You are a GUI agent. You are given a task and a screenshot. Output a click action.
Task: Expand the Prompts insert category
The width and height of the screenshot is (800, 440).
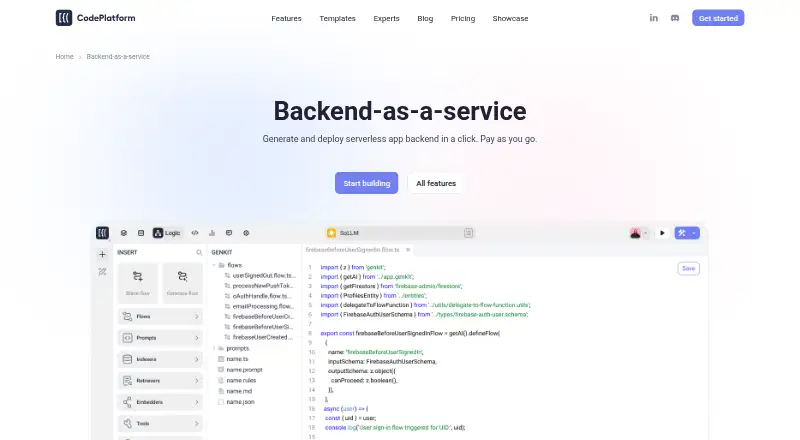(x=160, y=338)
